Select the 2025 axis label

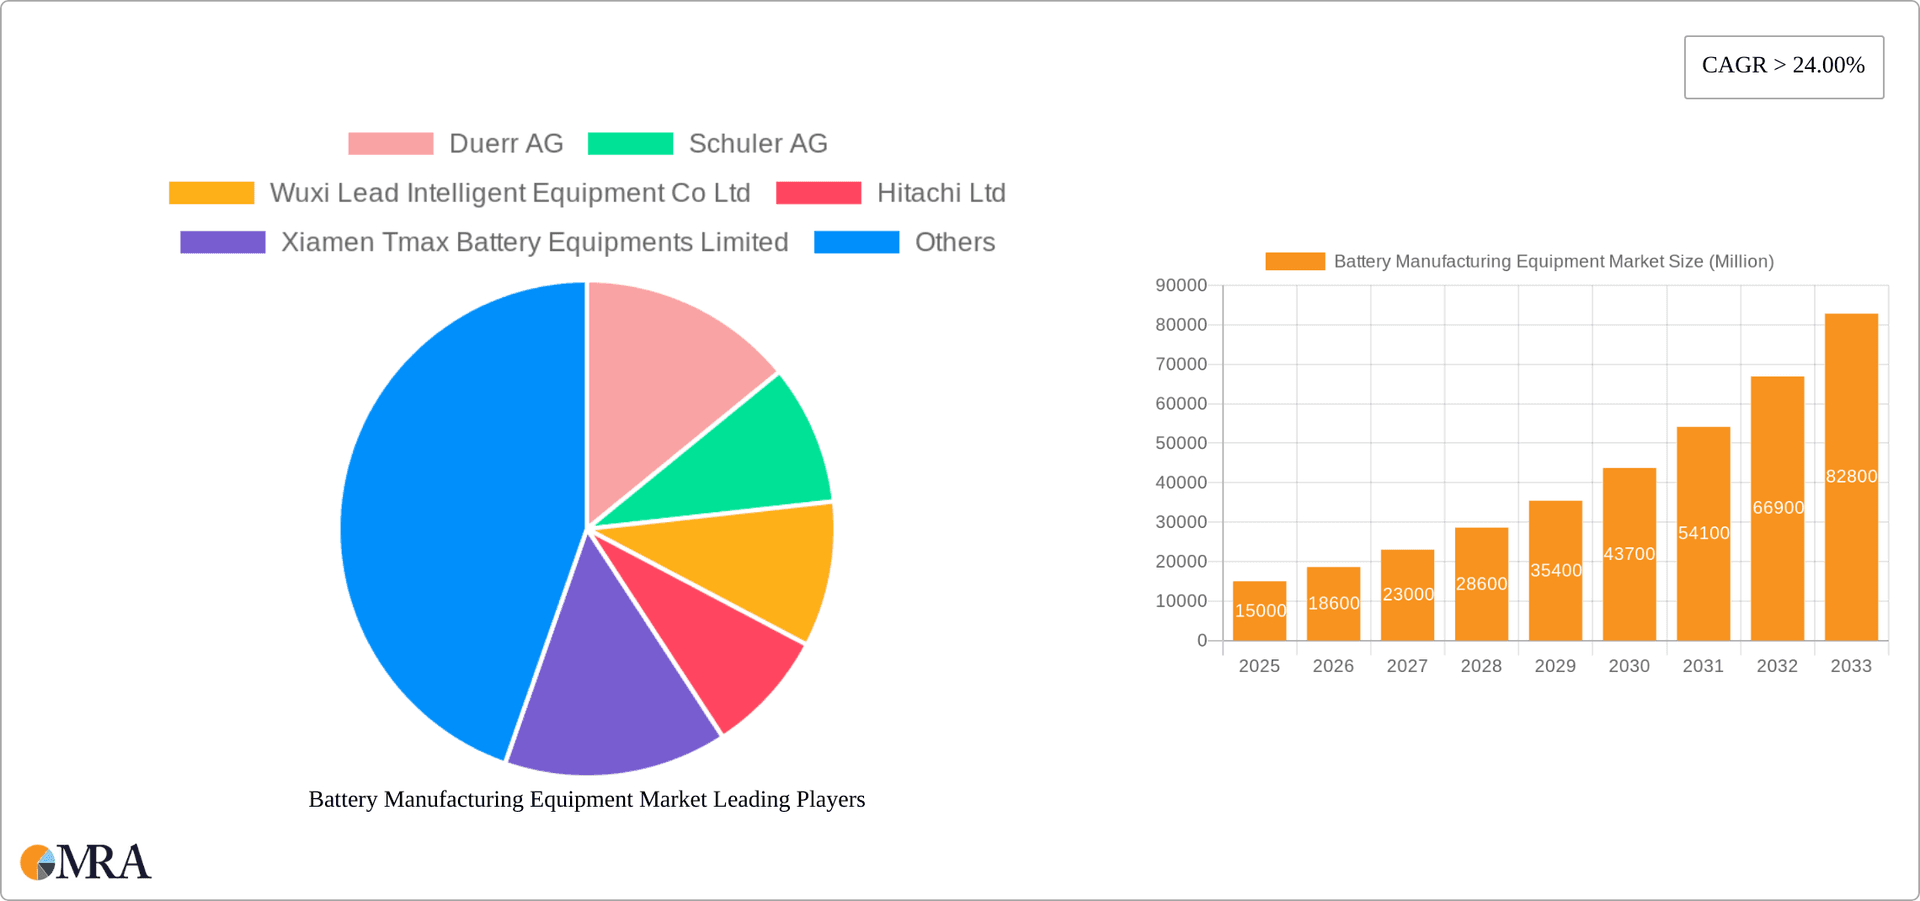pos(1259,665)
